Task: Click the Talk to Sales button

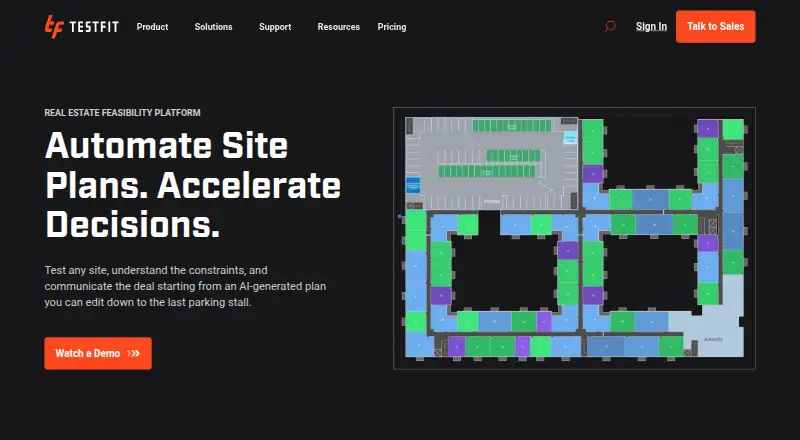Action: point(715,27)
